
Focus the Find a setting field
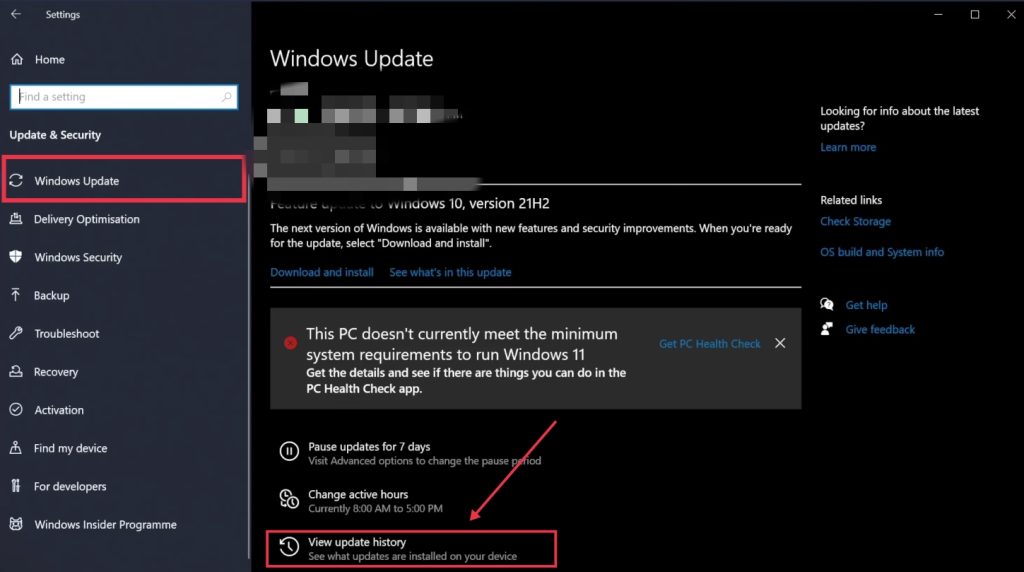click(x=124, y=97)
